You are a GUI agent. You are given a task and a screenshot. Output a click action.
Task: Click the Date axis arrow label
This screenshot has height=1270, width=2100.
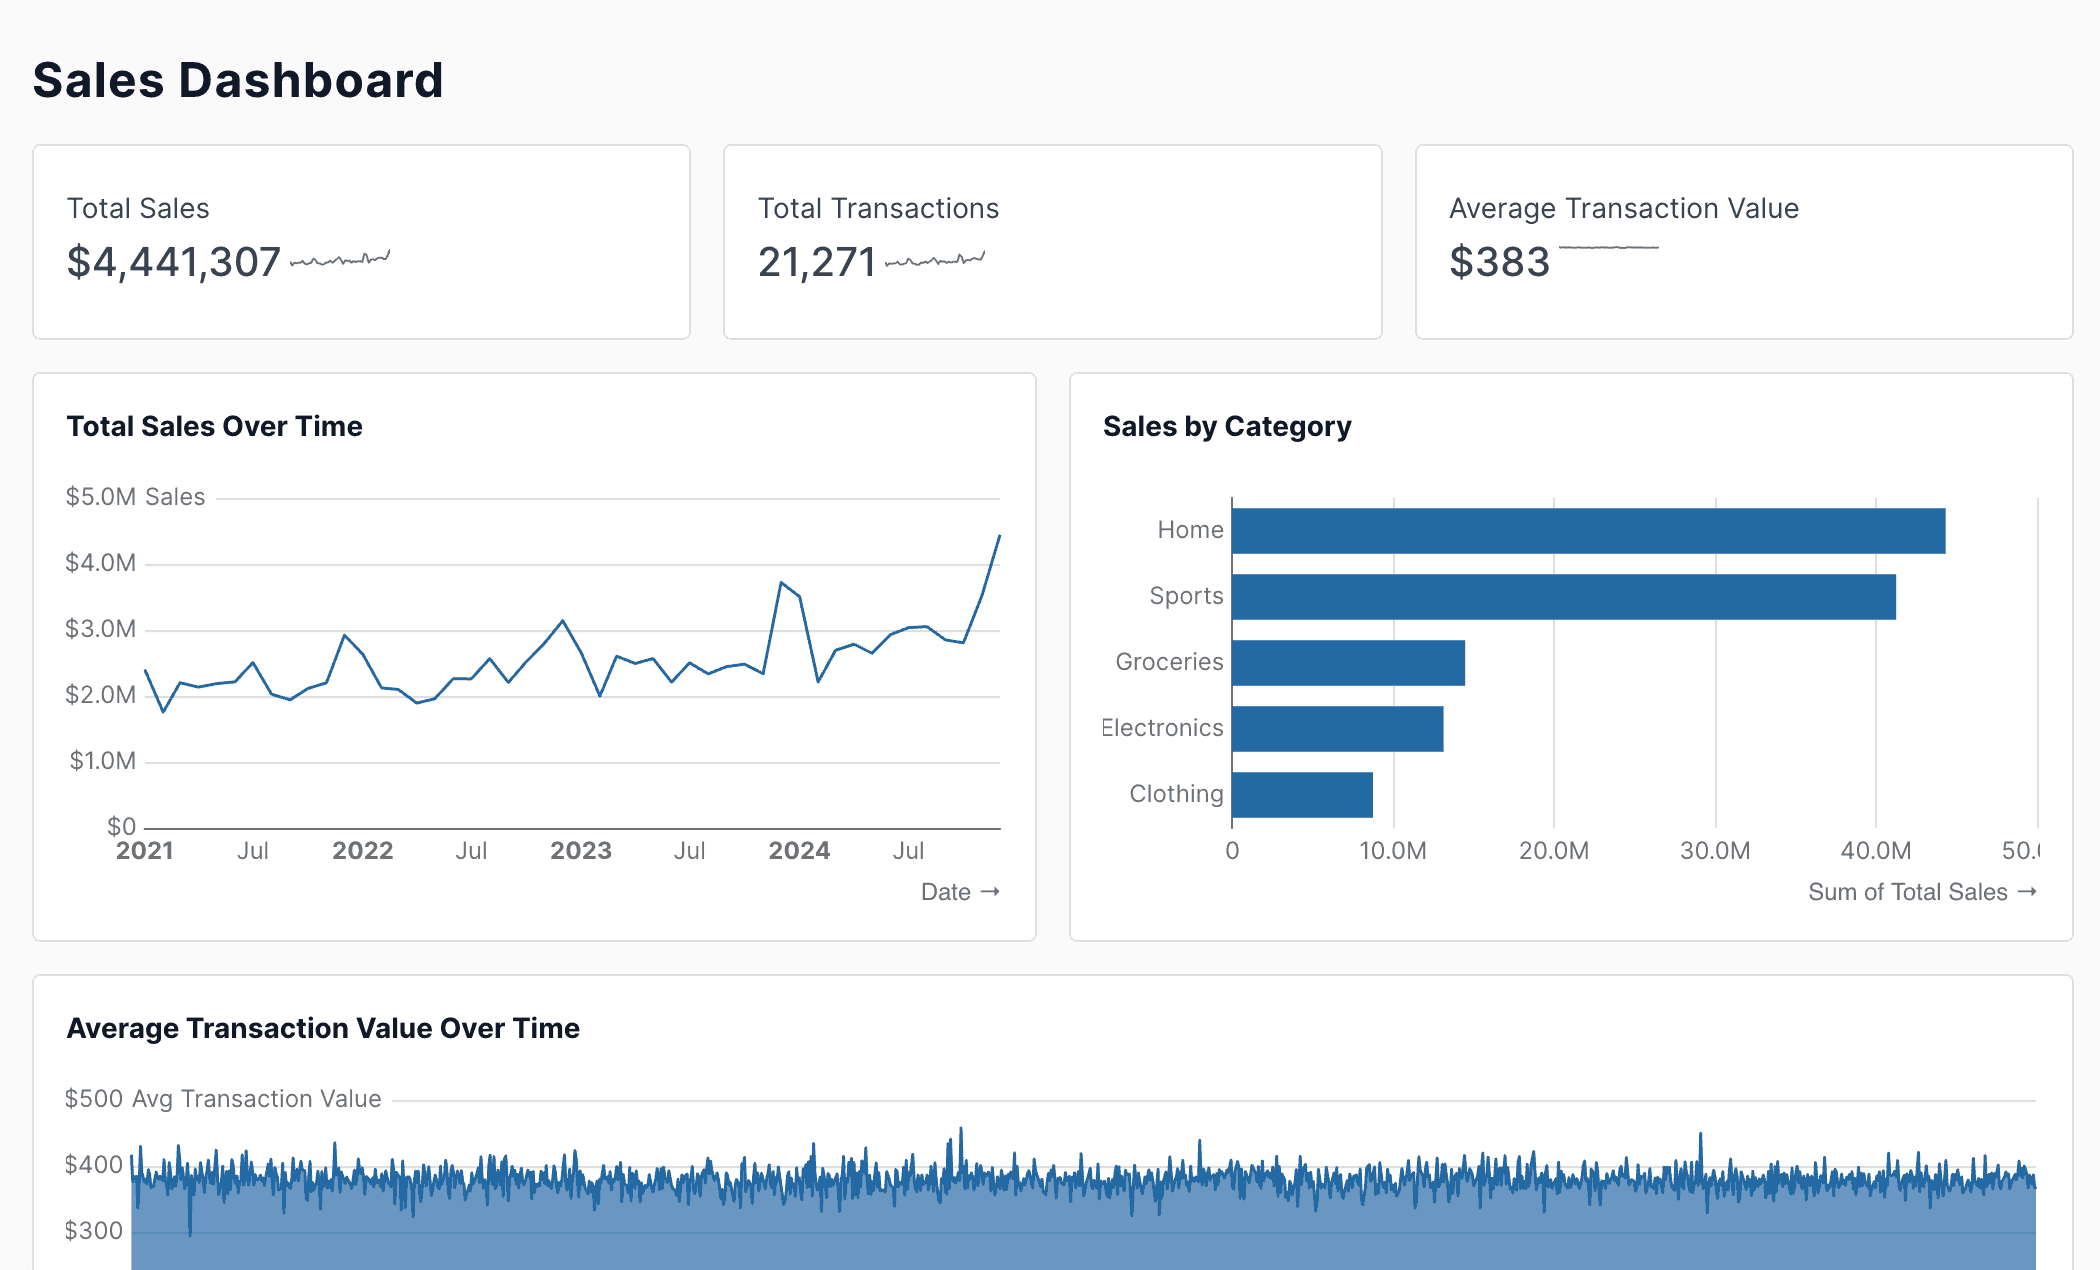pyautogui.click(x=959, y=891)
